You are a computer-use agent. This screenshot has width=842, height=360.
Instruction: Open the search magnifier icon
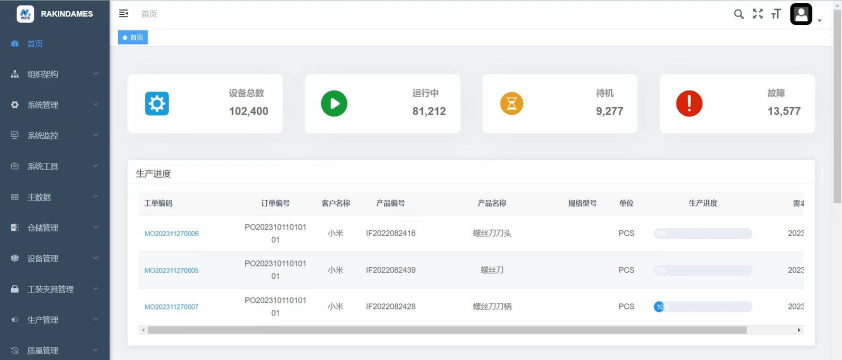[739, 14]
